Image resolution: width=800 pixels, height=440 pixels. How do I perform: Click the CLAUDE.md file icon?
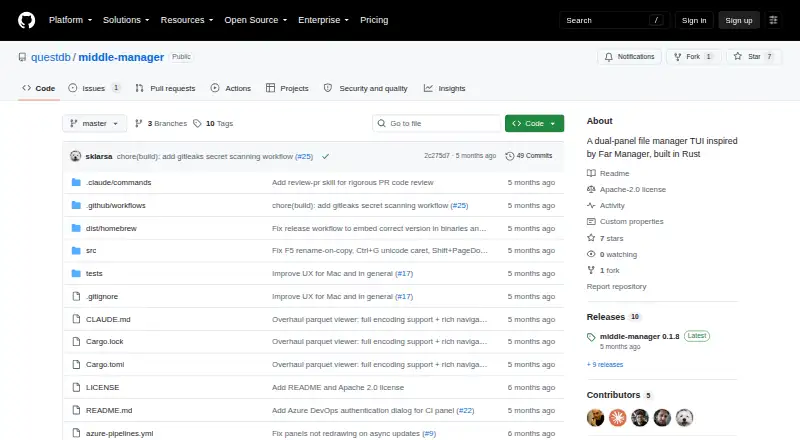point(76,319)
